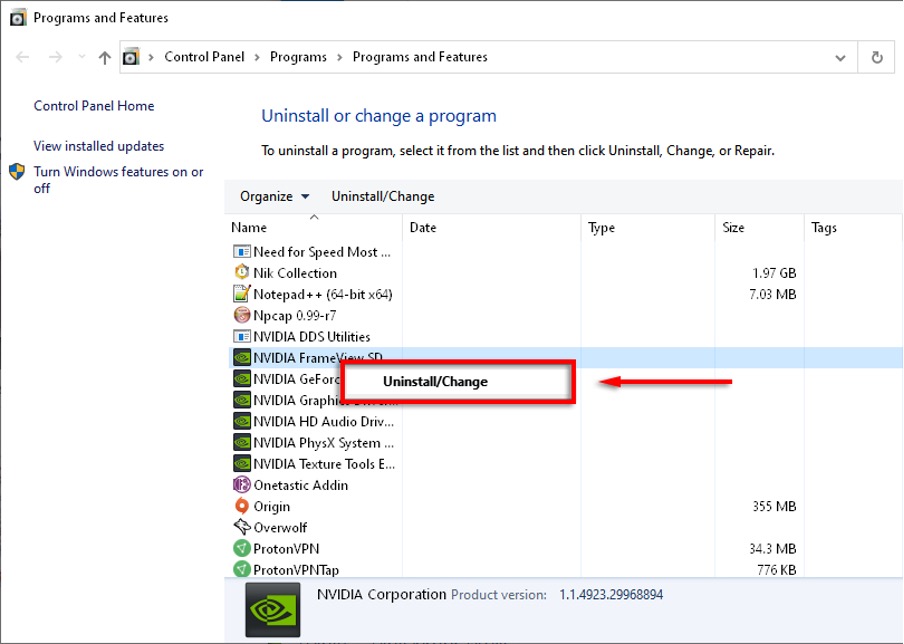Open View installed updates link
Image resolution: width=904 pixels, height=644 pixels.
point(99,146)
